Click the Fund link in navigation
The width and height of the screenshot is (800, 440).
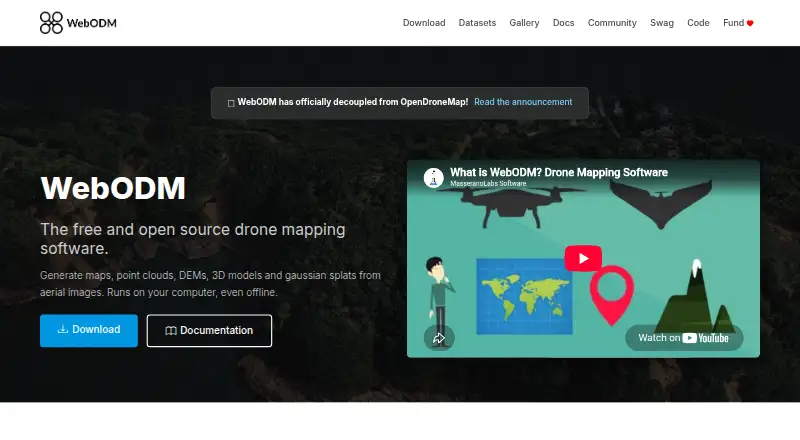click(738, 23)
